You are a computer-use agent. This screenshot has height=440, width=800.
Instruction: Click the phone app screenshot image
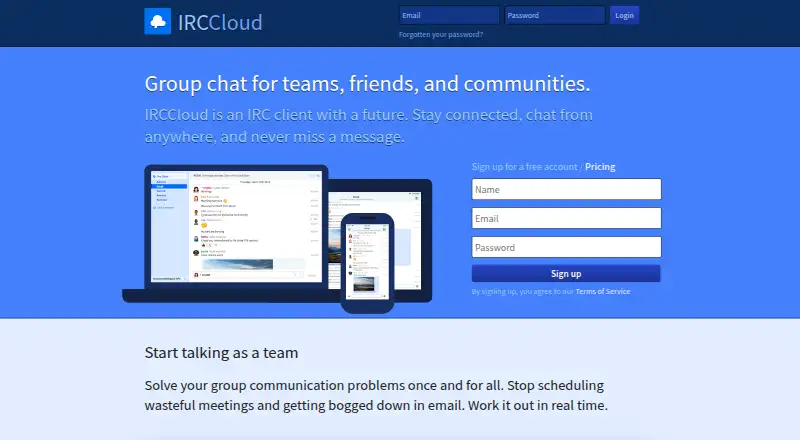tap(367, 261)
